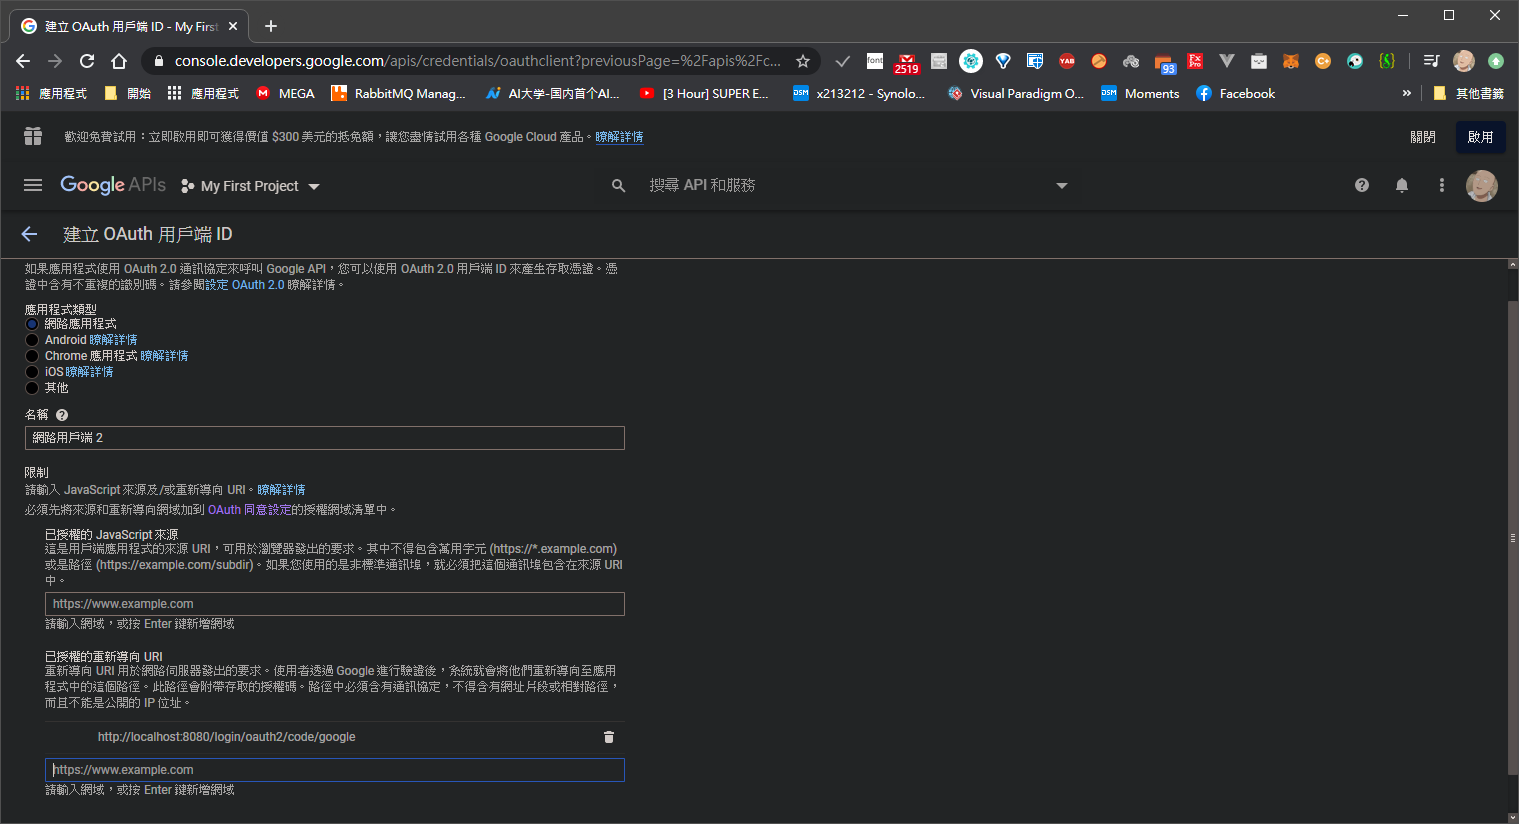The height and width of the screenshot is (824, 1519).
Task: Open the three-dot more options menu
Action: pos(1441,185)
